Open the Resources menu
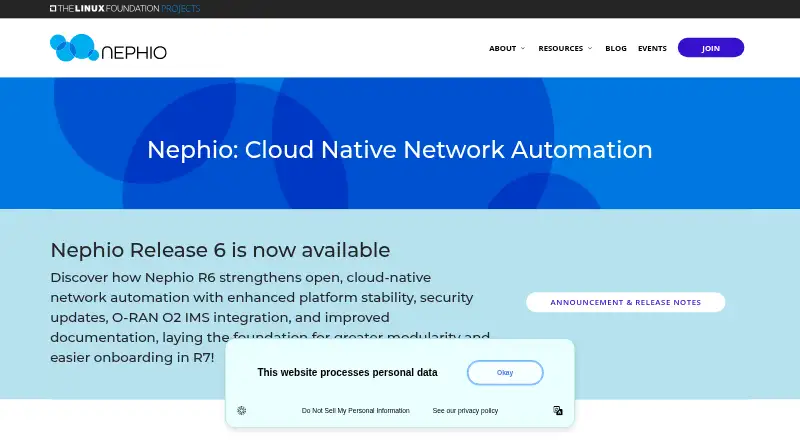This screenshot has height=440, width=800. click(560, 48)
